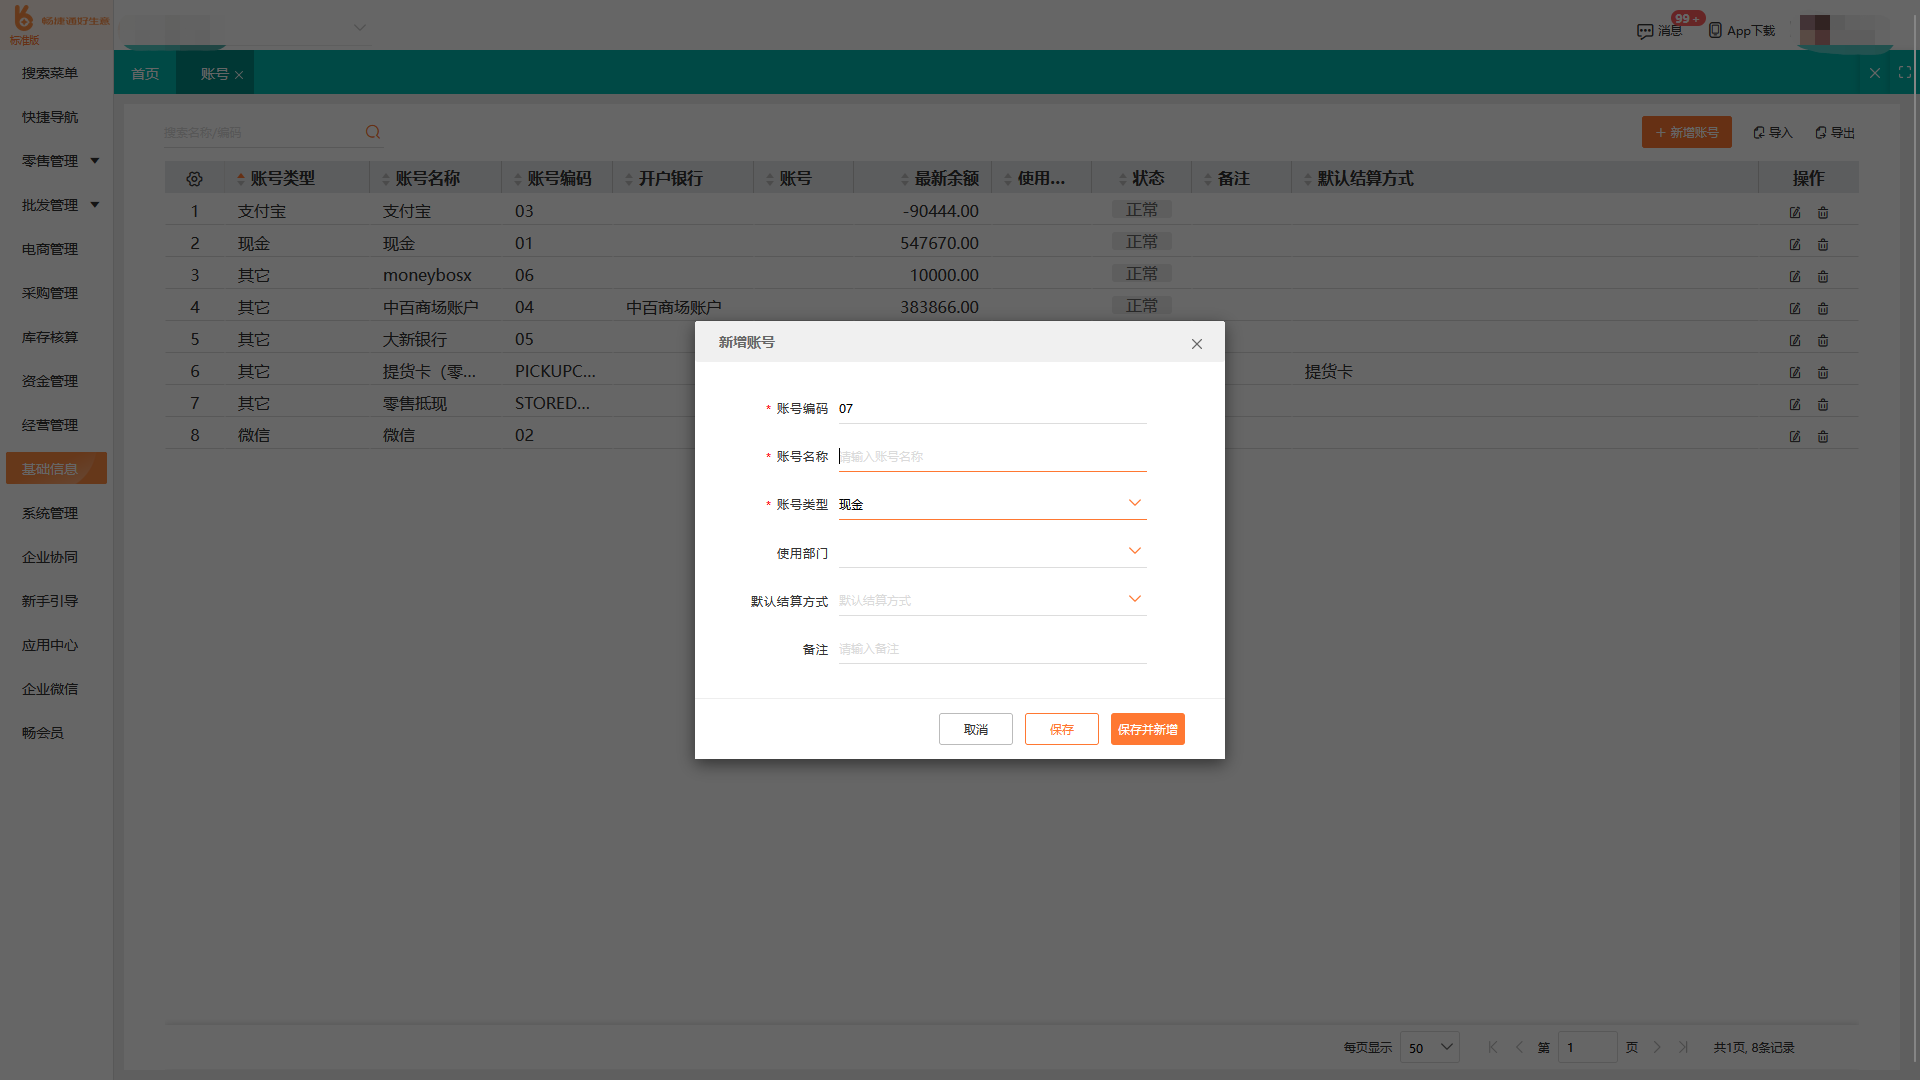Viewport: 1920px width, 1080px height.
Task: Click the 取消 button in dialog
Action: tap(976, 729)
